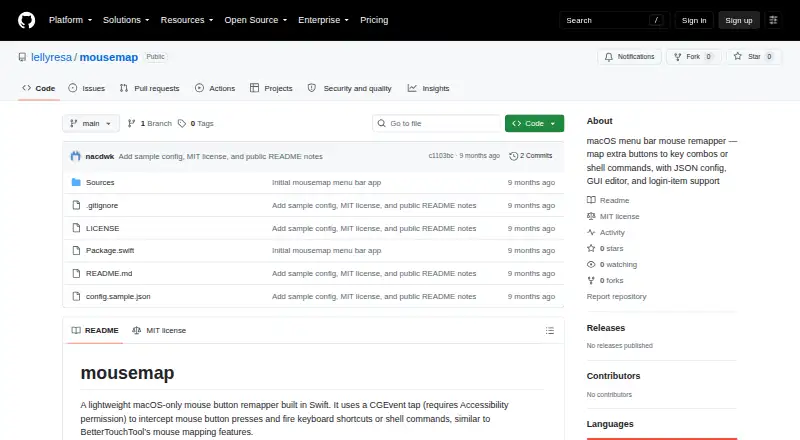Click the book icon beside Readme in About
Screen dimensions: 800x440
(x=591, y=200)
